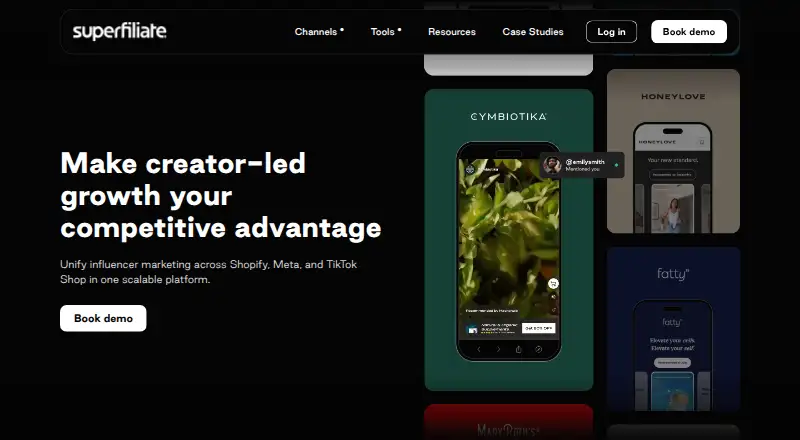This screenshot has width=800, height=440.
Task: Click the @emilysmith avatar picture
Action: (552, 165)
